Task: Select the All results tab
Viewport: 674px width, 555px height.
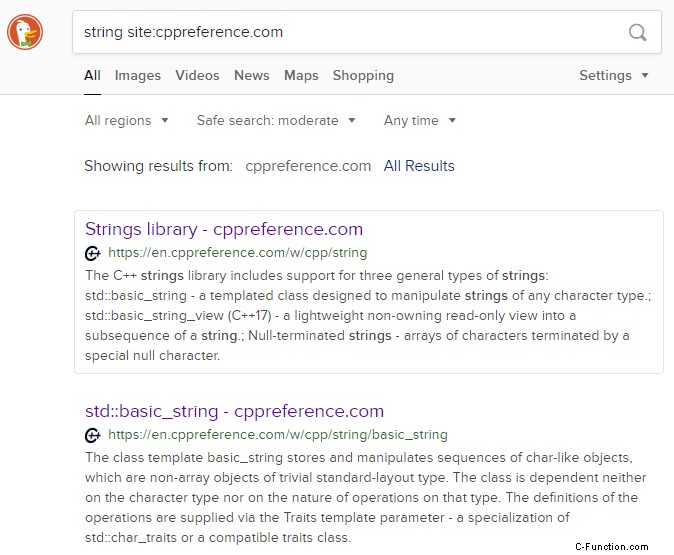Action: (92, 75)
